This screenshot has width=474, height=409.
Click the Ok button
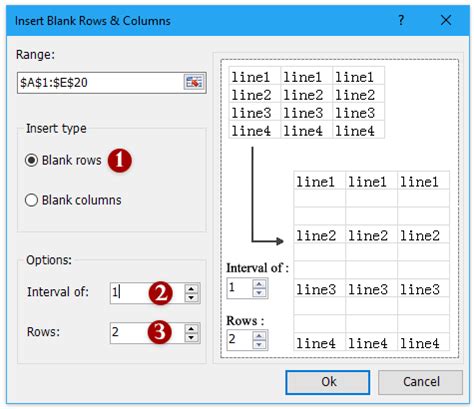point(328,382)
